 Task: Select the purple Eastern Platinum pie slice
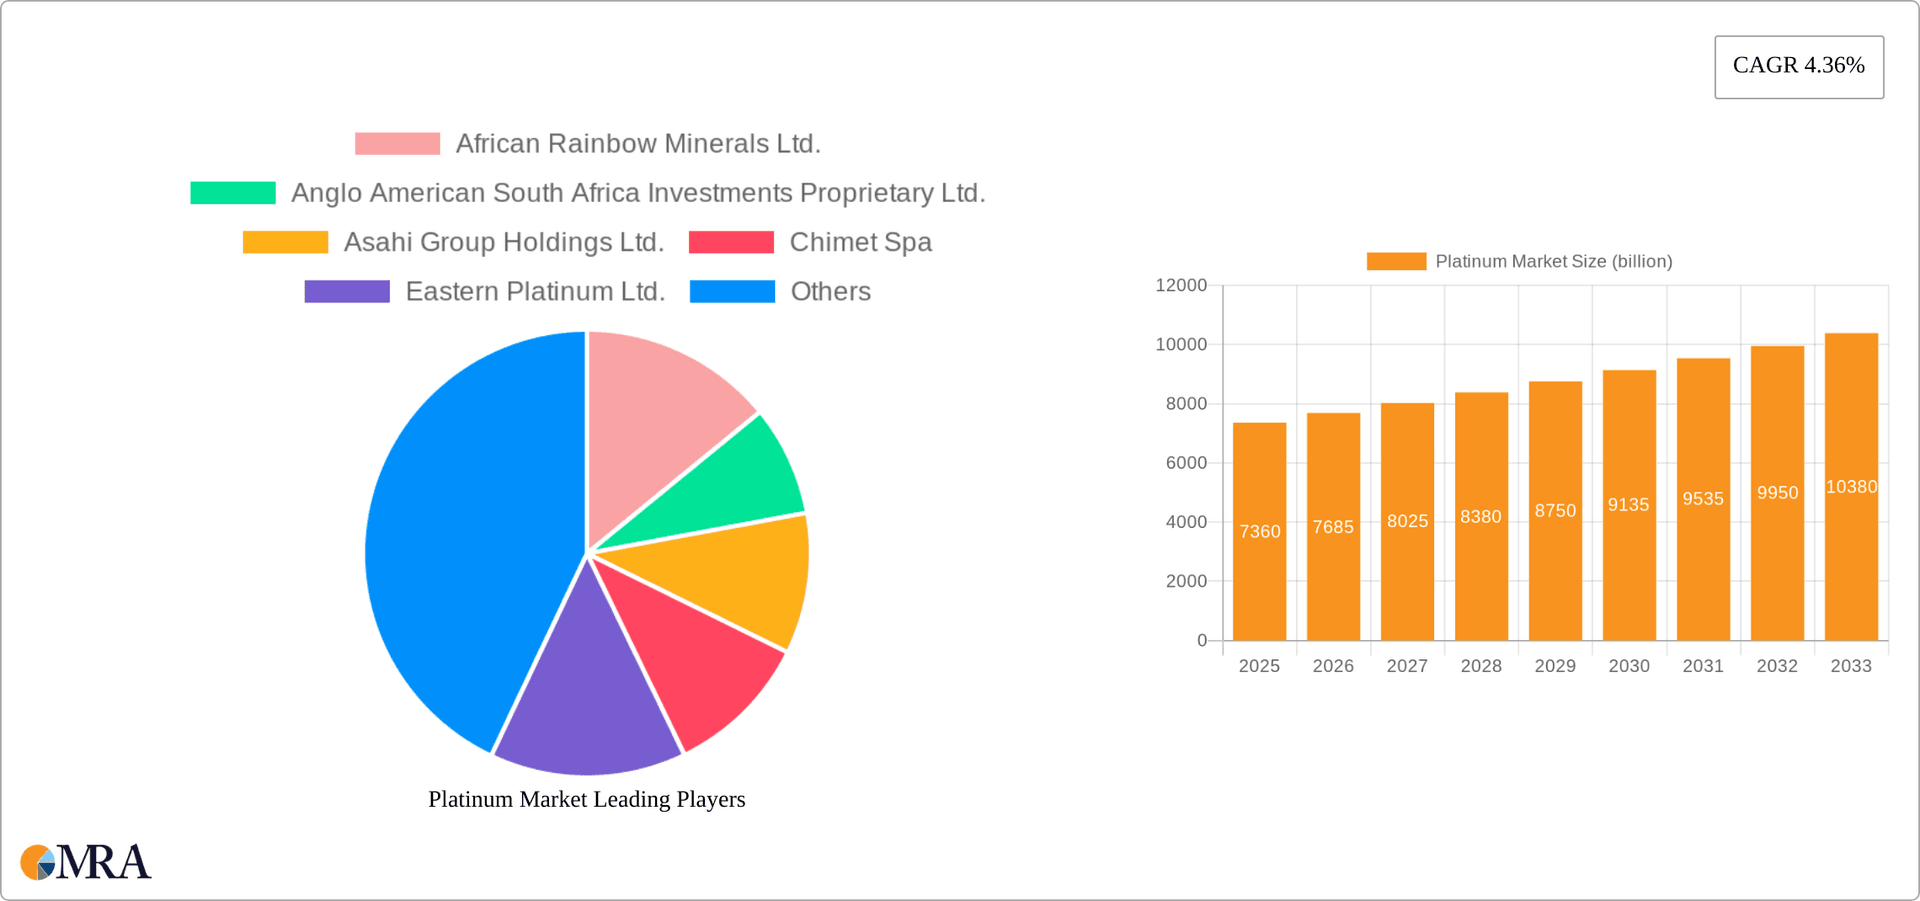[585, 700]
